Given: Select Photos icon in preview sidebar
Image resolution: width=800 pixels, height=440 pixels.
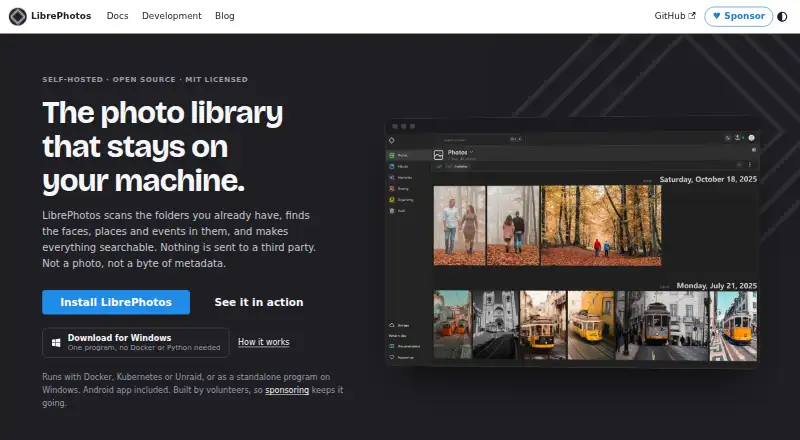Looking at the screenshot, I should 392,155.
